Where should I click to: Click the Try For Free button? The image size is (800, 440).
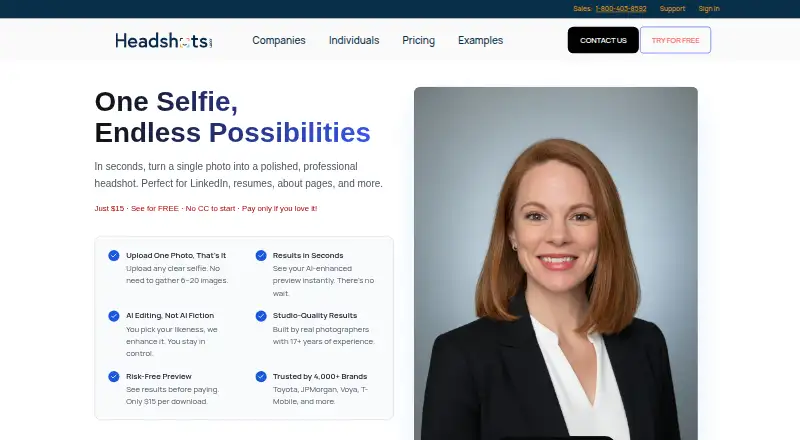click(x=676, y=40)
